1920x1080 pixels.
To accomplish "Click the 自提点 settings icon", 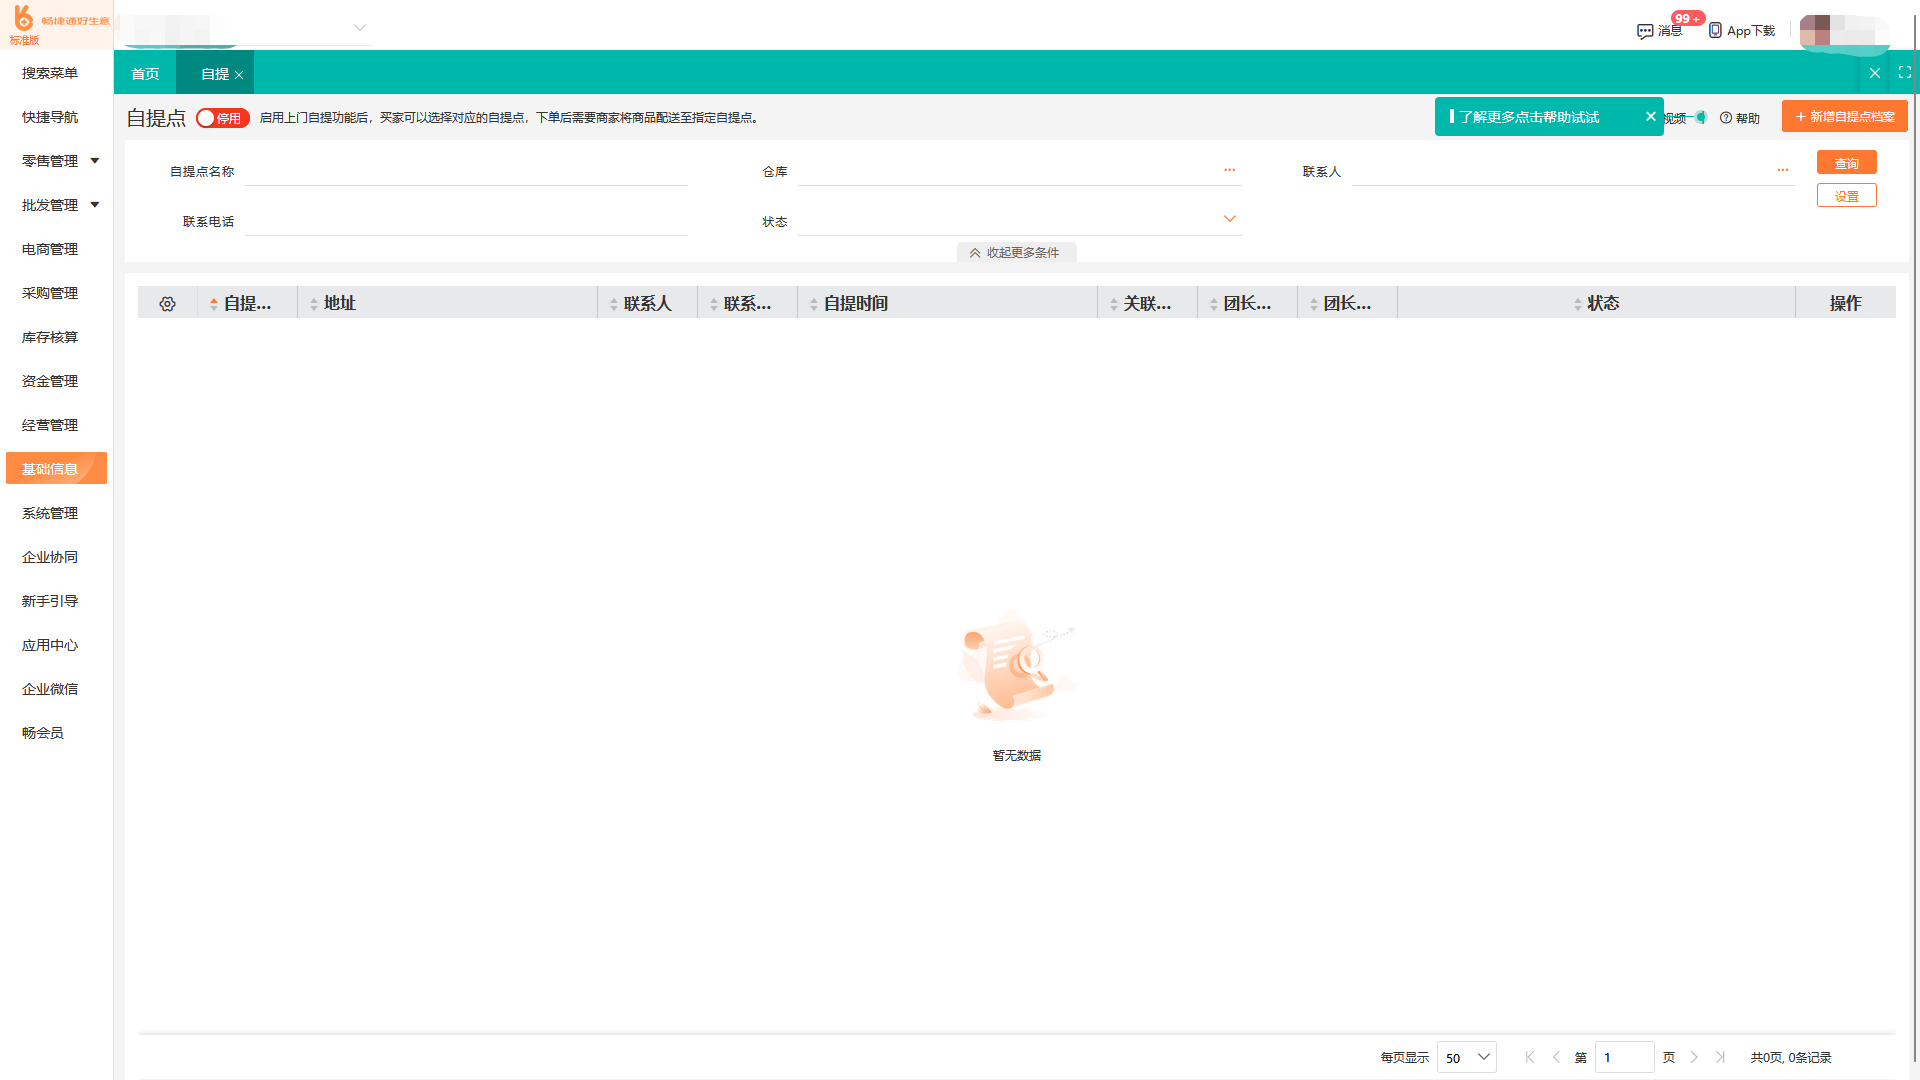I will click(x=167, y=302).
